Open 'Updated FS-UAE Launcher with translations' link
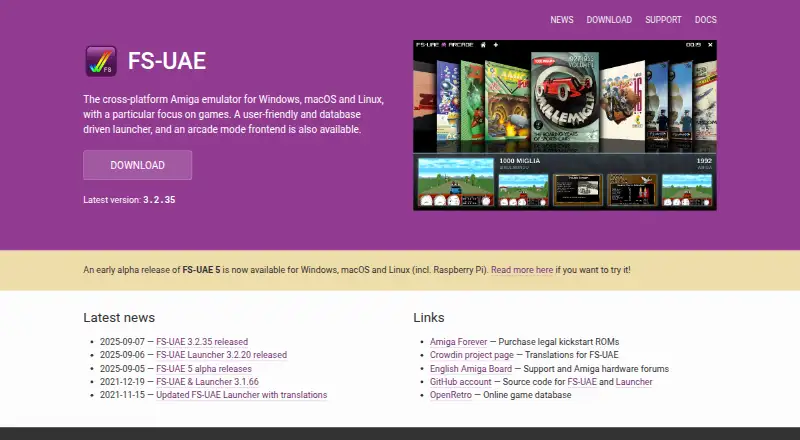800x440 pixels. [x=241, y=395]
